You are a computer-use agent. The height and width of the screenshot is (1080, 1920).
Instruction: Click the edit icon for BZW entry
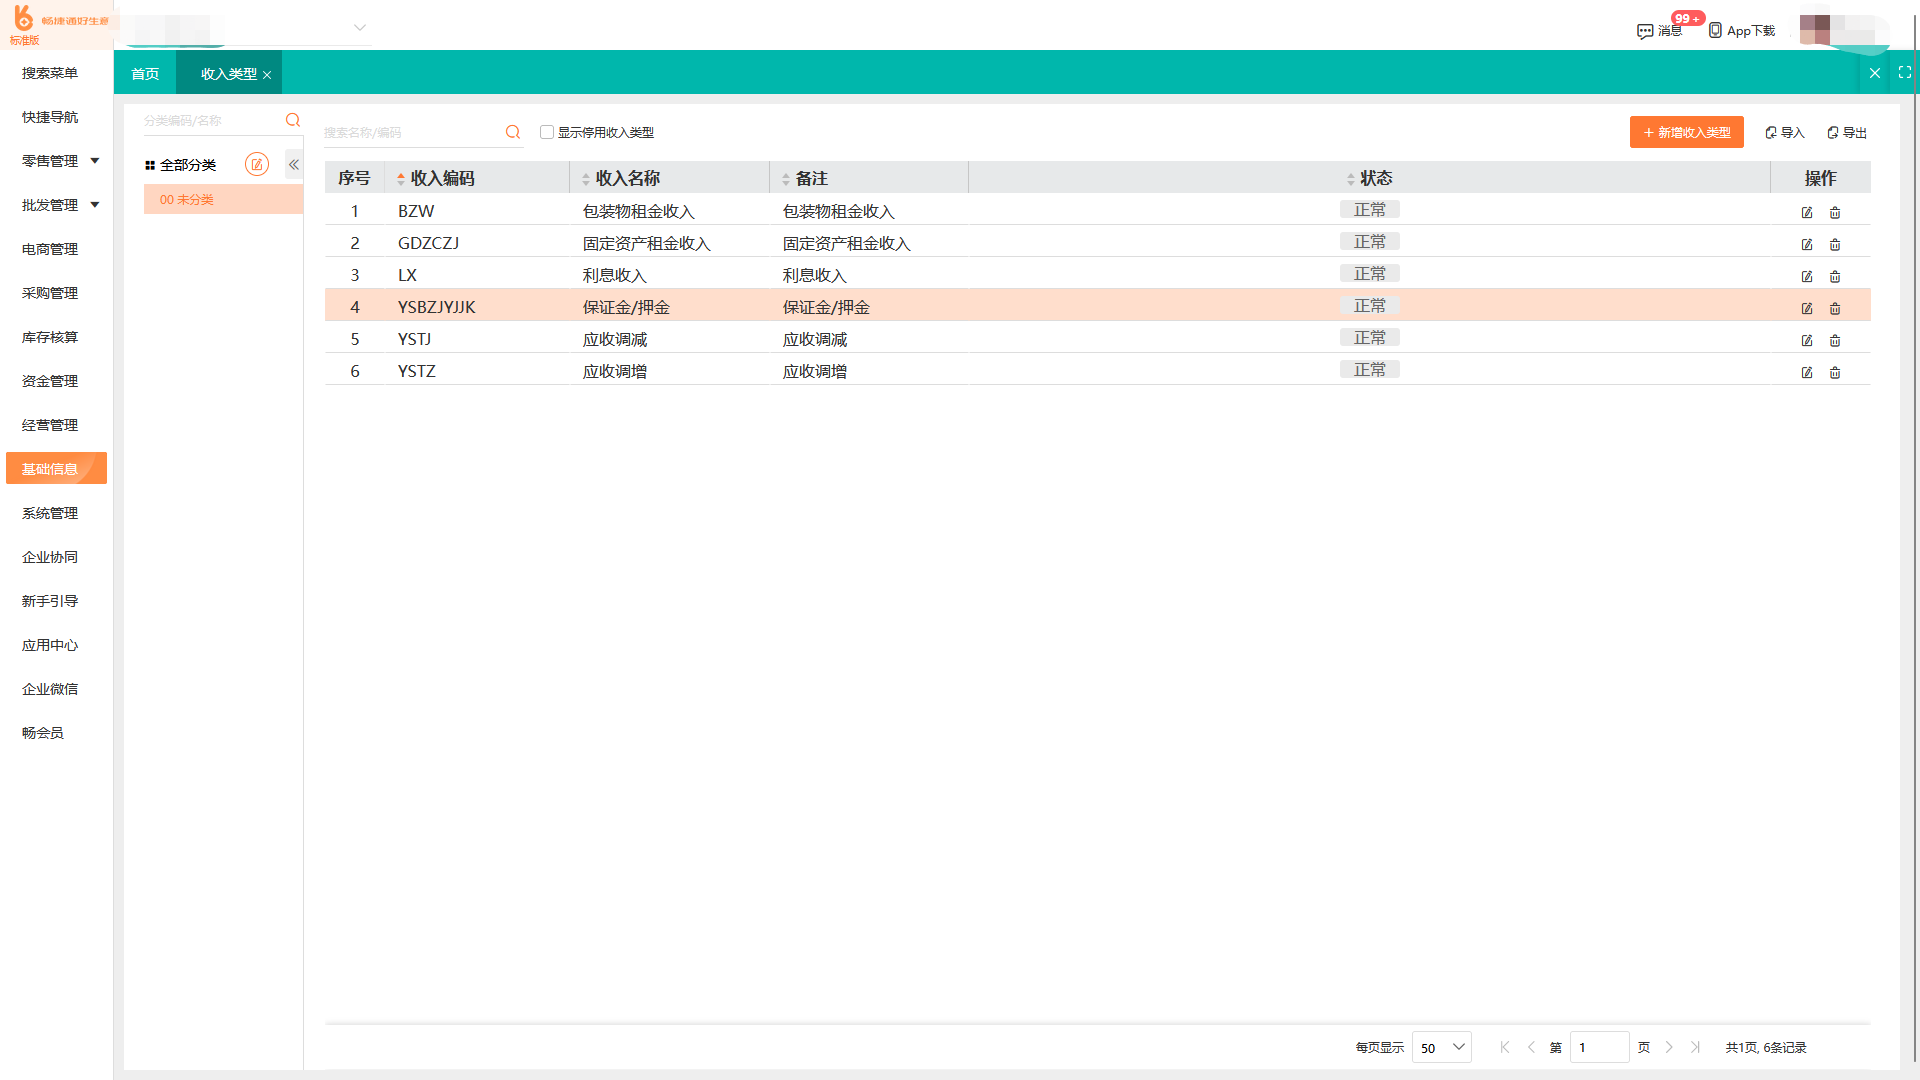[1807, 211]
